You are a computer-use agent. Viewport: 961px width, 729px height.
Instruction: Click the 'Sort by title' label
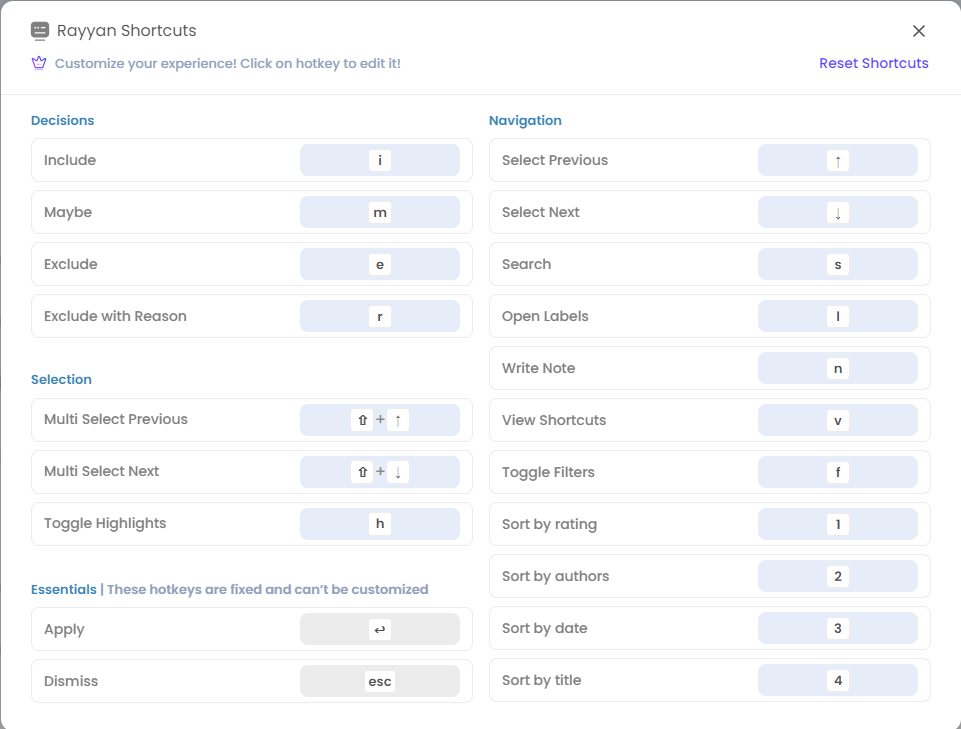point(541,680)
